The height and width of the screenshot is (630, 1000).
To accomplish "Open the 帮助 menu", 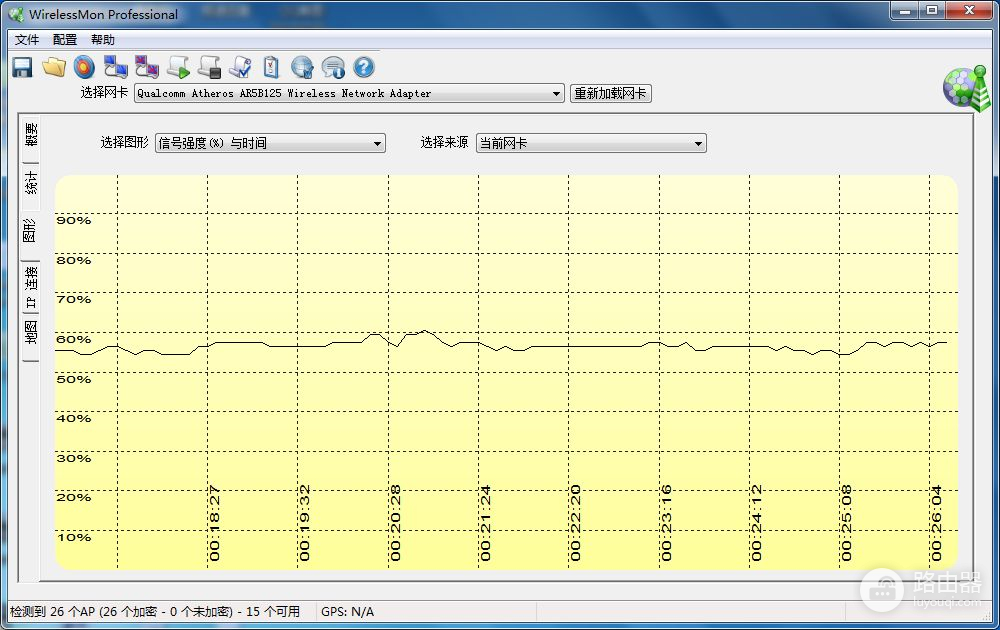I will [103, 40].
